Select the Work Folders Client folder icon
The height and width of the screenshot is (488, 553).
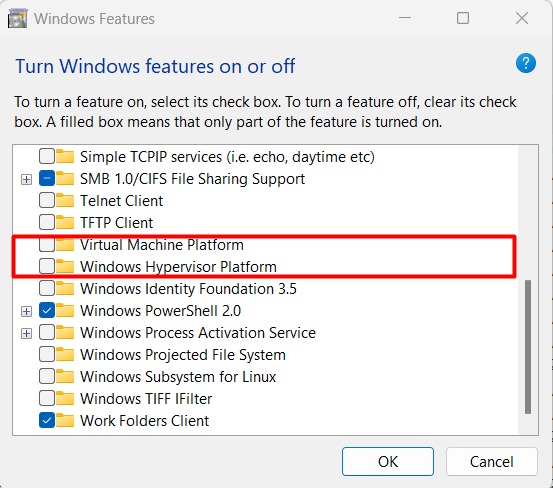pyautogui.click(x=65, y=420)
